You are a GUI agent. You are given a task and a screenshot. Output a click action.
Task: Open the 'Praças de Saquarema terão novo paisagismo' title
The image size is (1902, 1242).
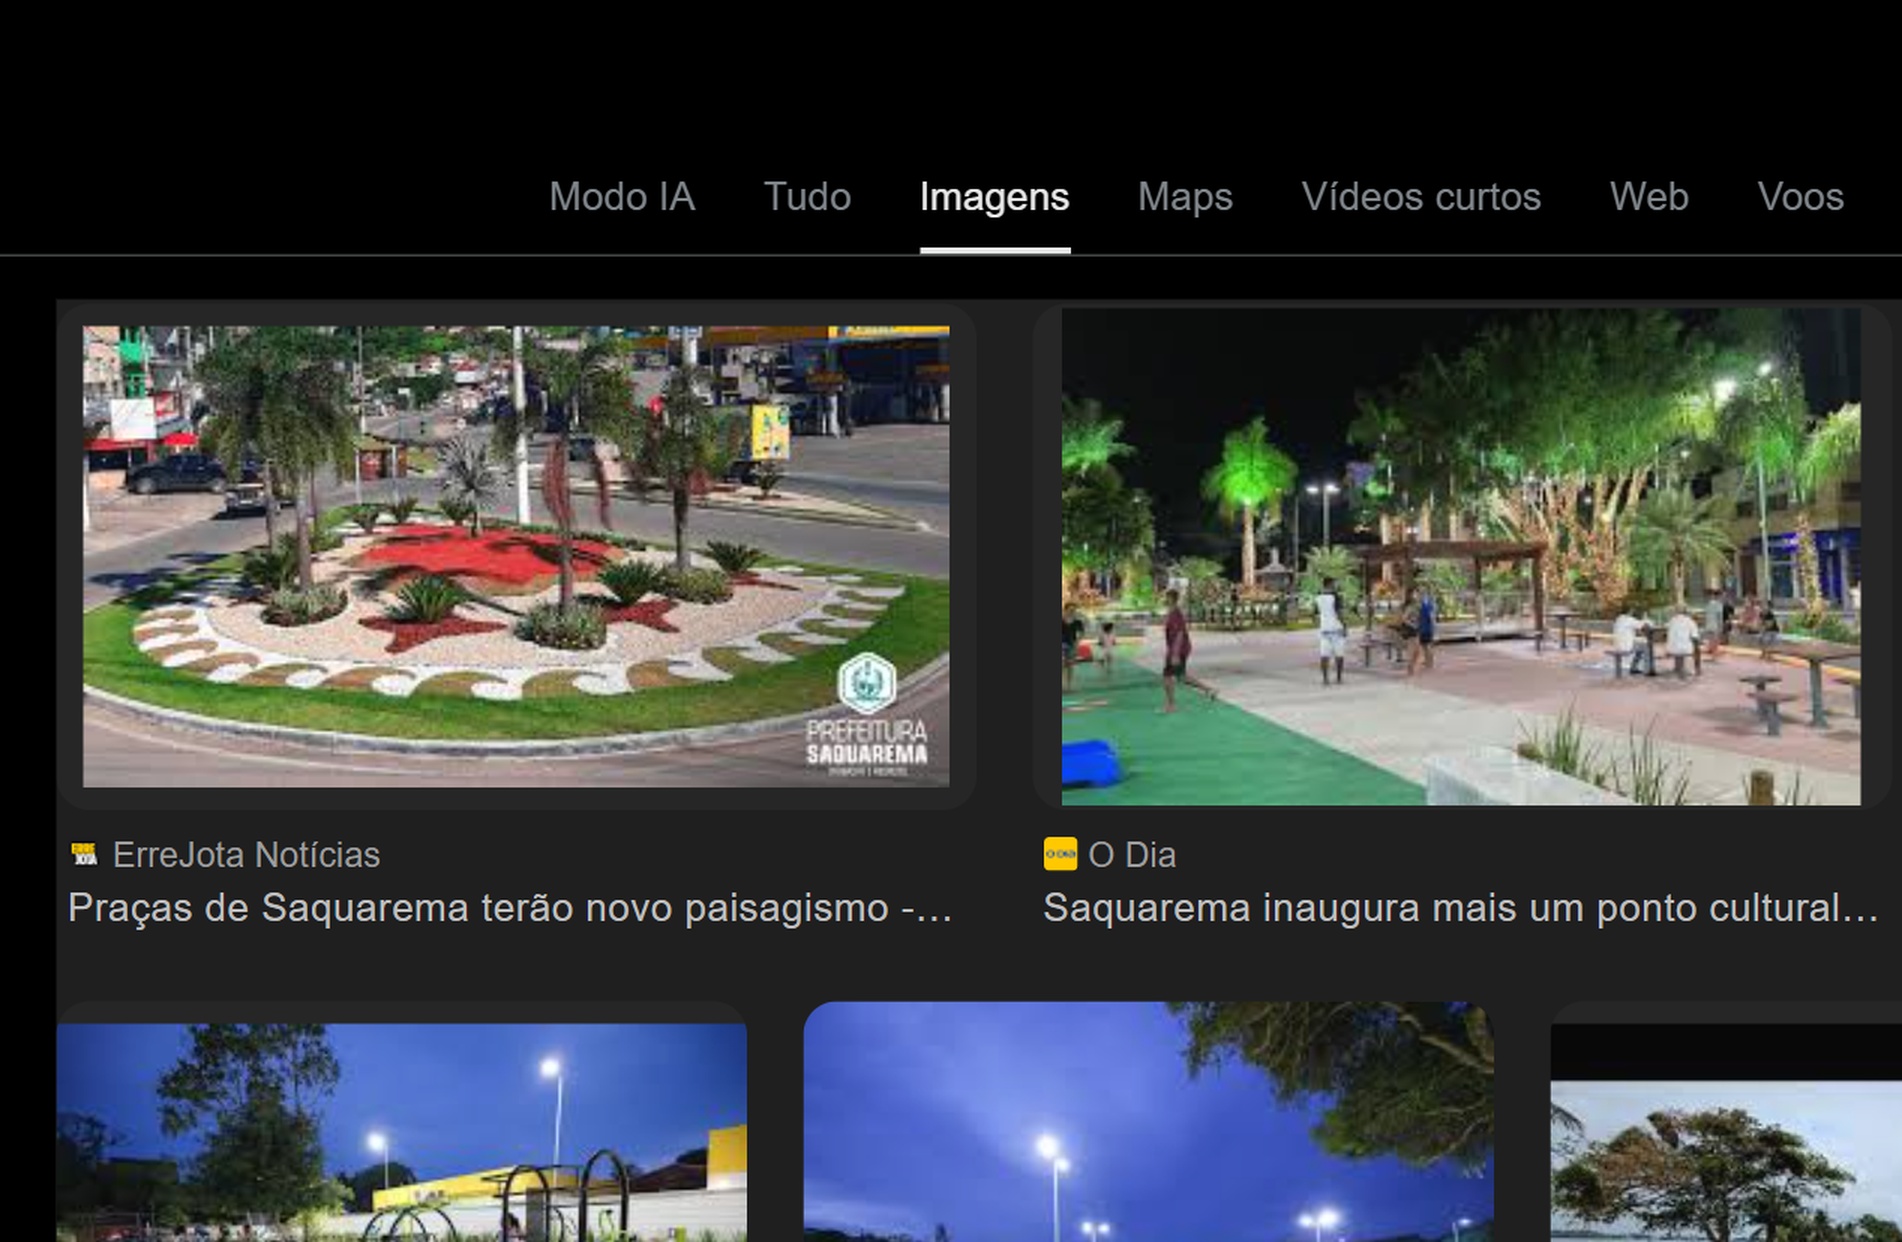pyautogui.click(x=510, y=908)
